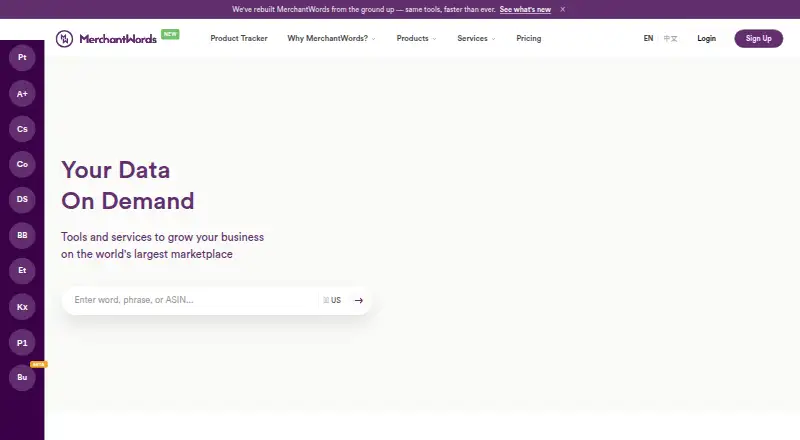Image resolution: width=800 pixels, height=440 pixels.
Task: Click the Sign Up button
Action: (x=759, y=38)
